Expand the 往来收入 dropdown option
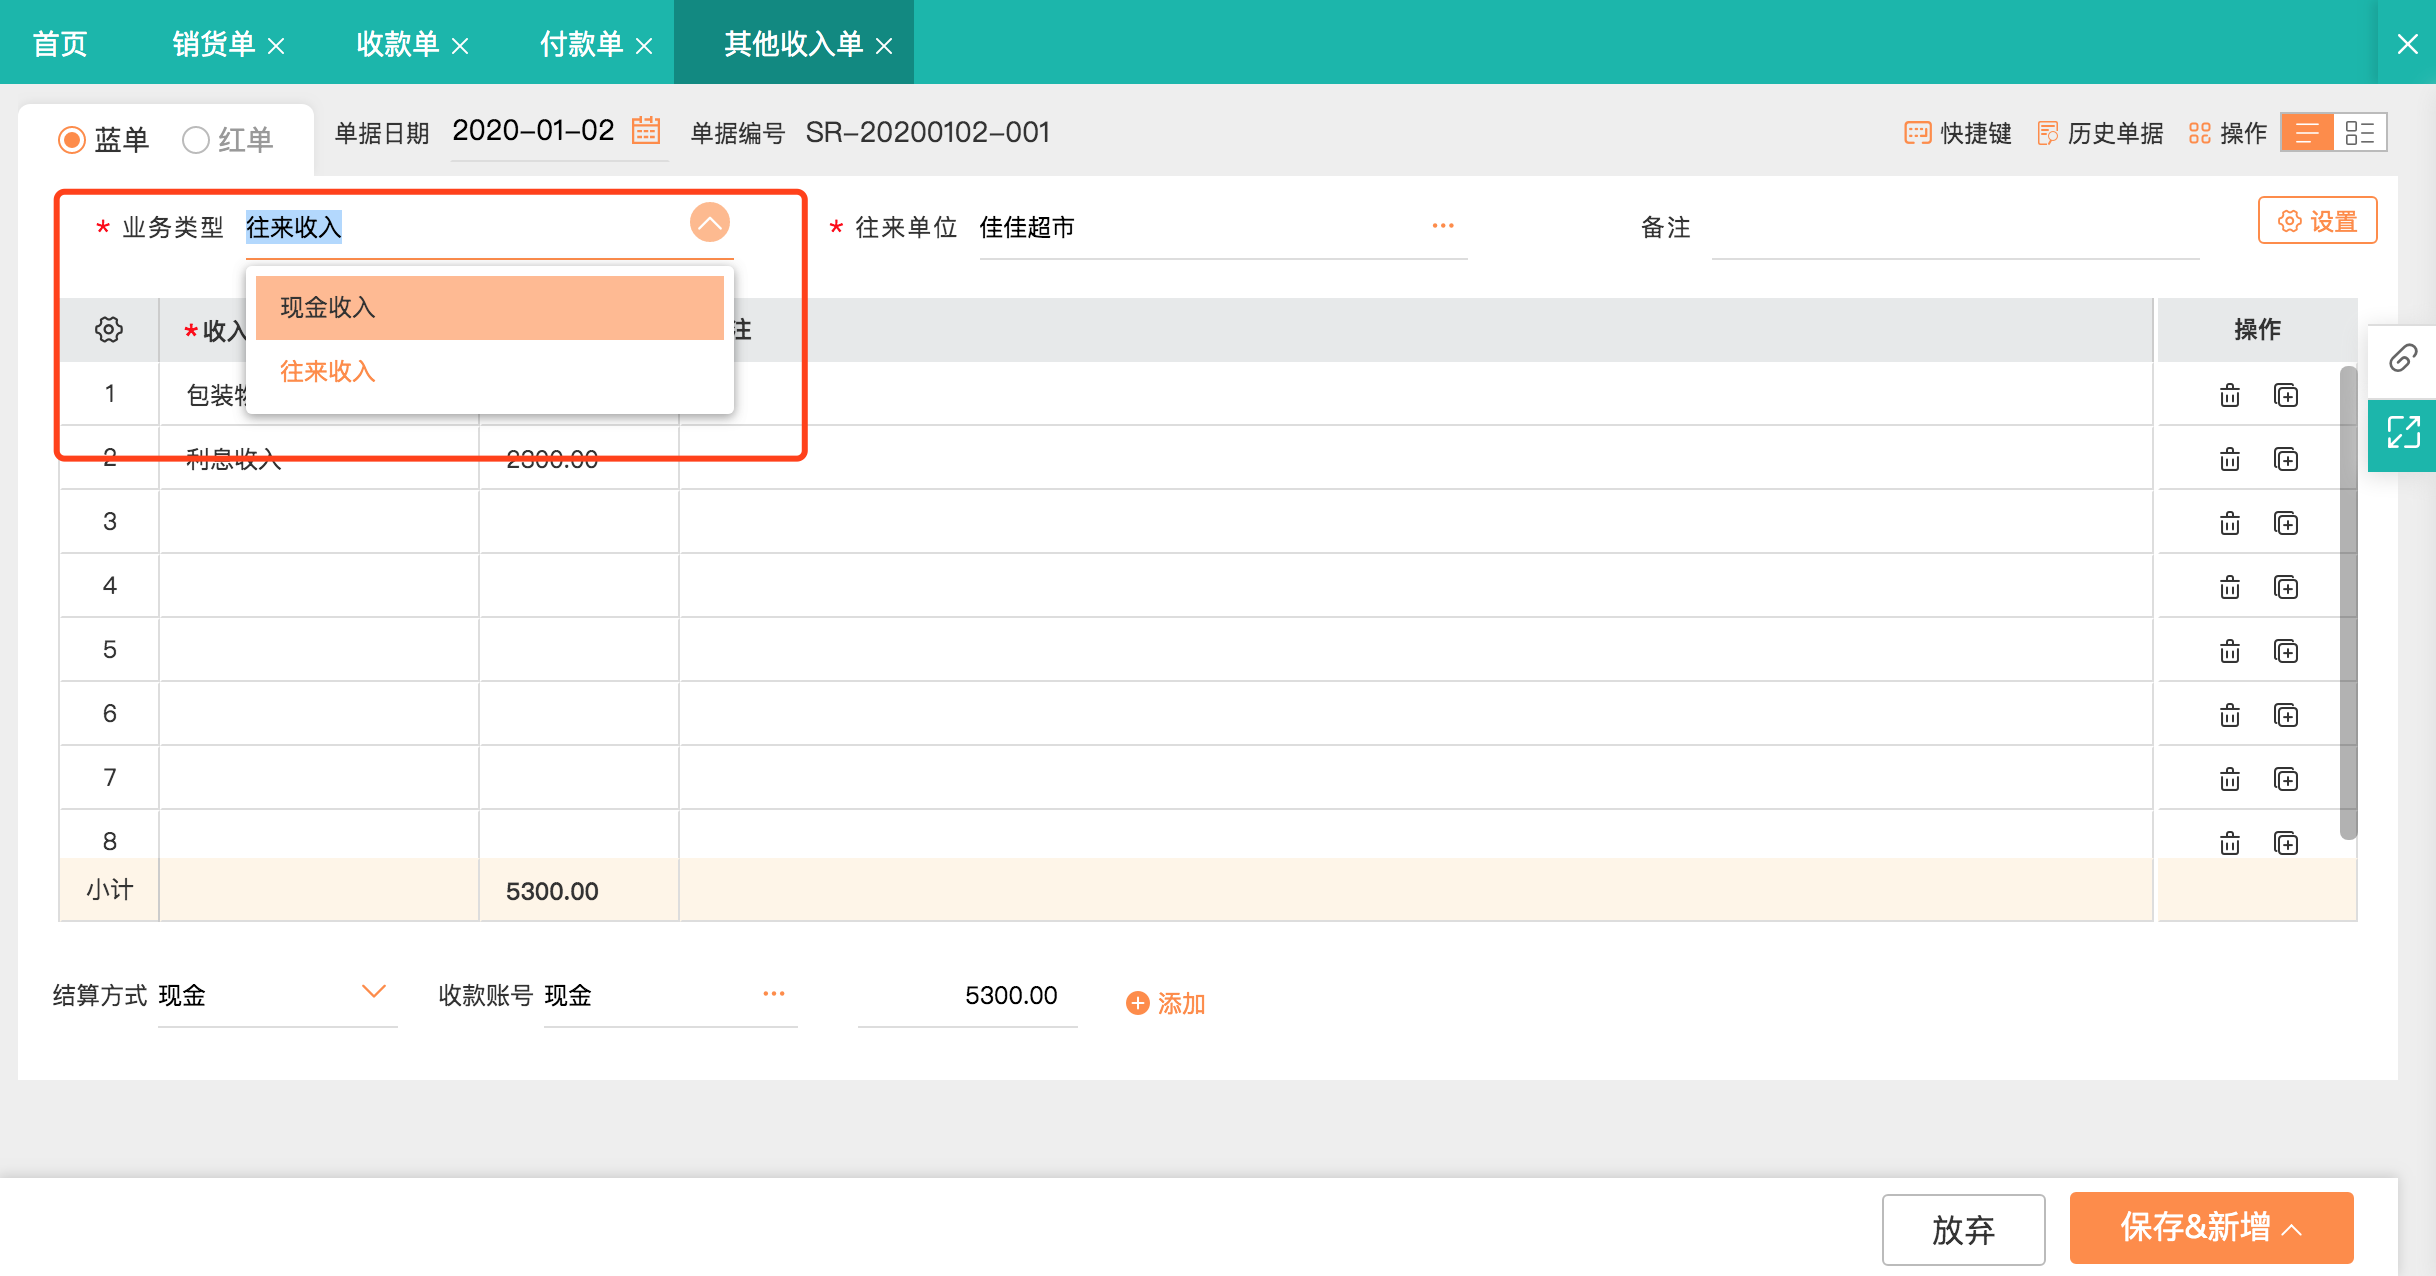Viewport: 2436px width, 1276px height. point(329,371)
